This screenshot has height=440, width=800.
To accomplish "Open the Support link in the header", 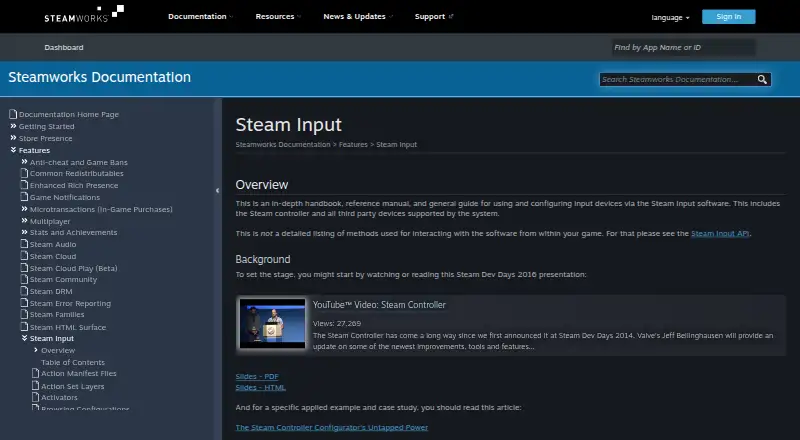I will pyautogui.click(x=434, y=16).
